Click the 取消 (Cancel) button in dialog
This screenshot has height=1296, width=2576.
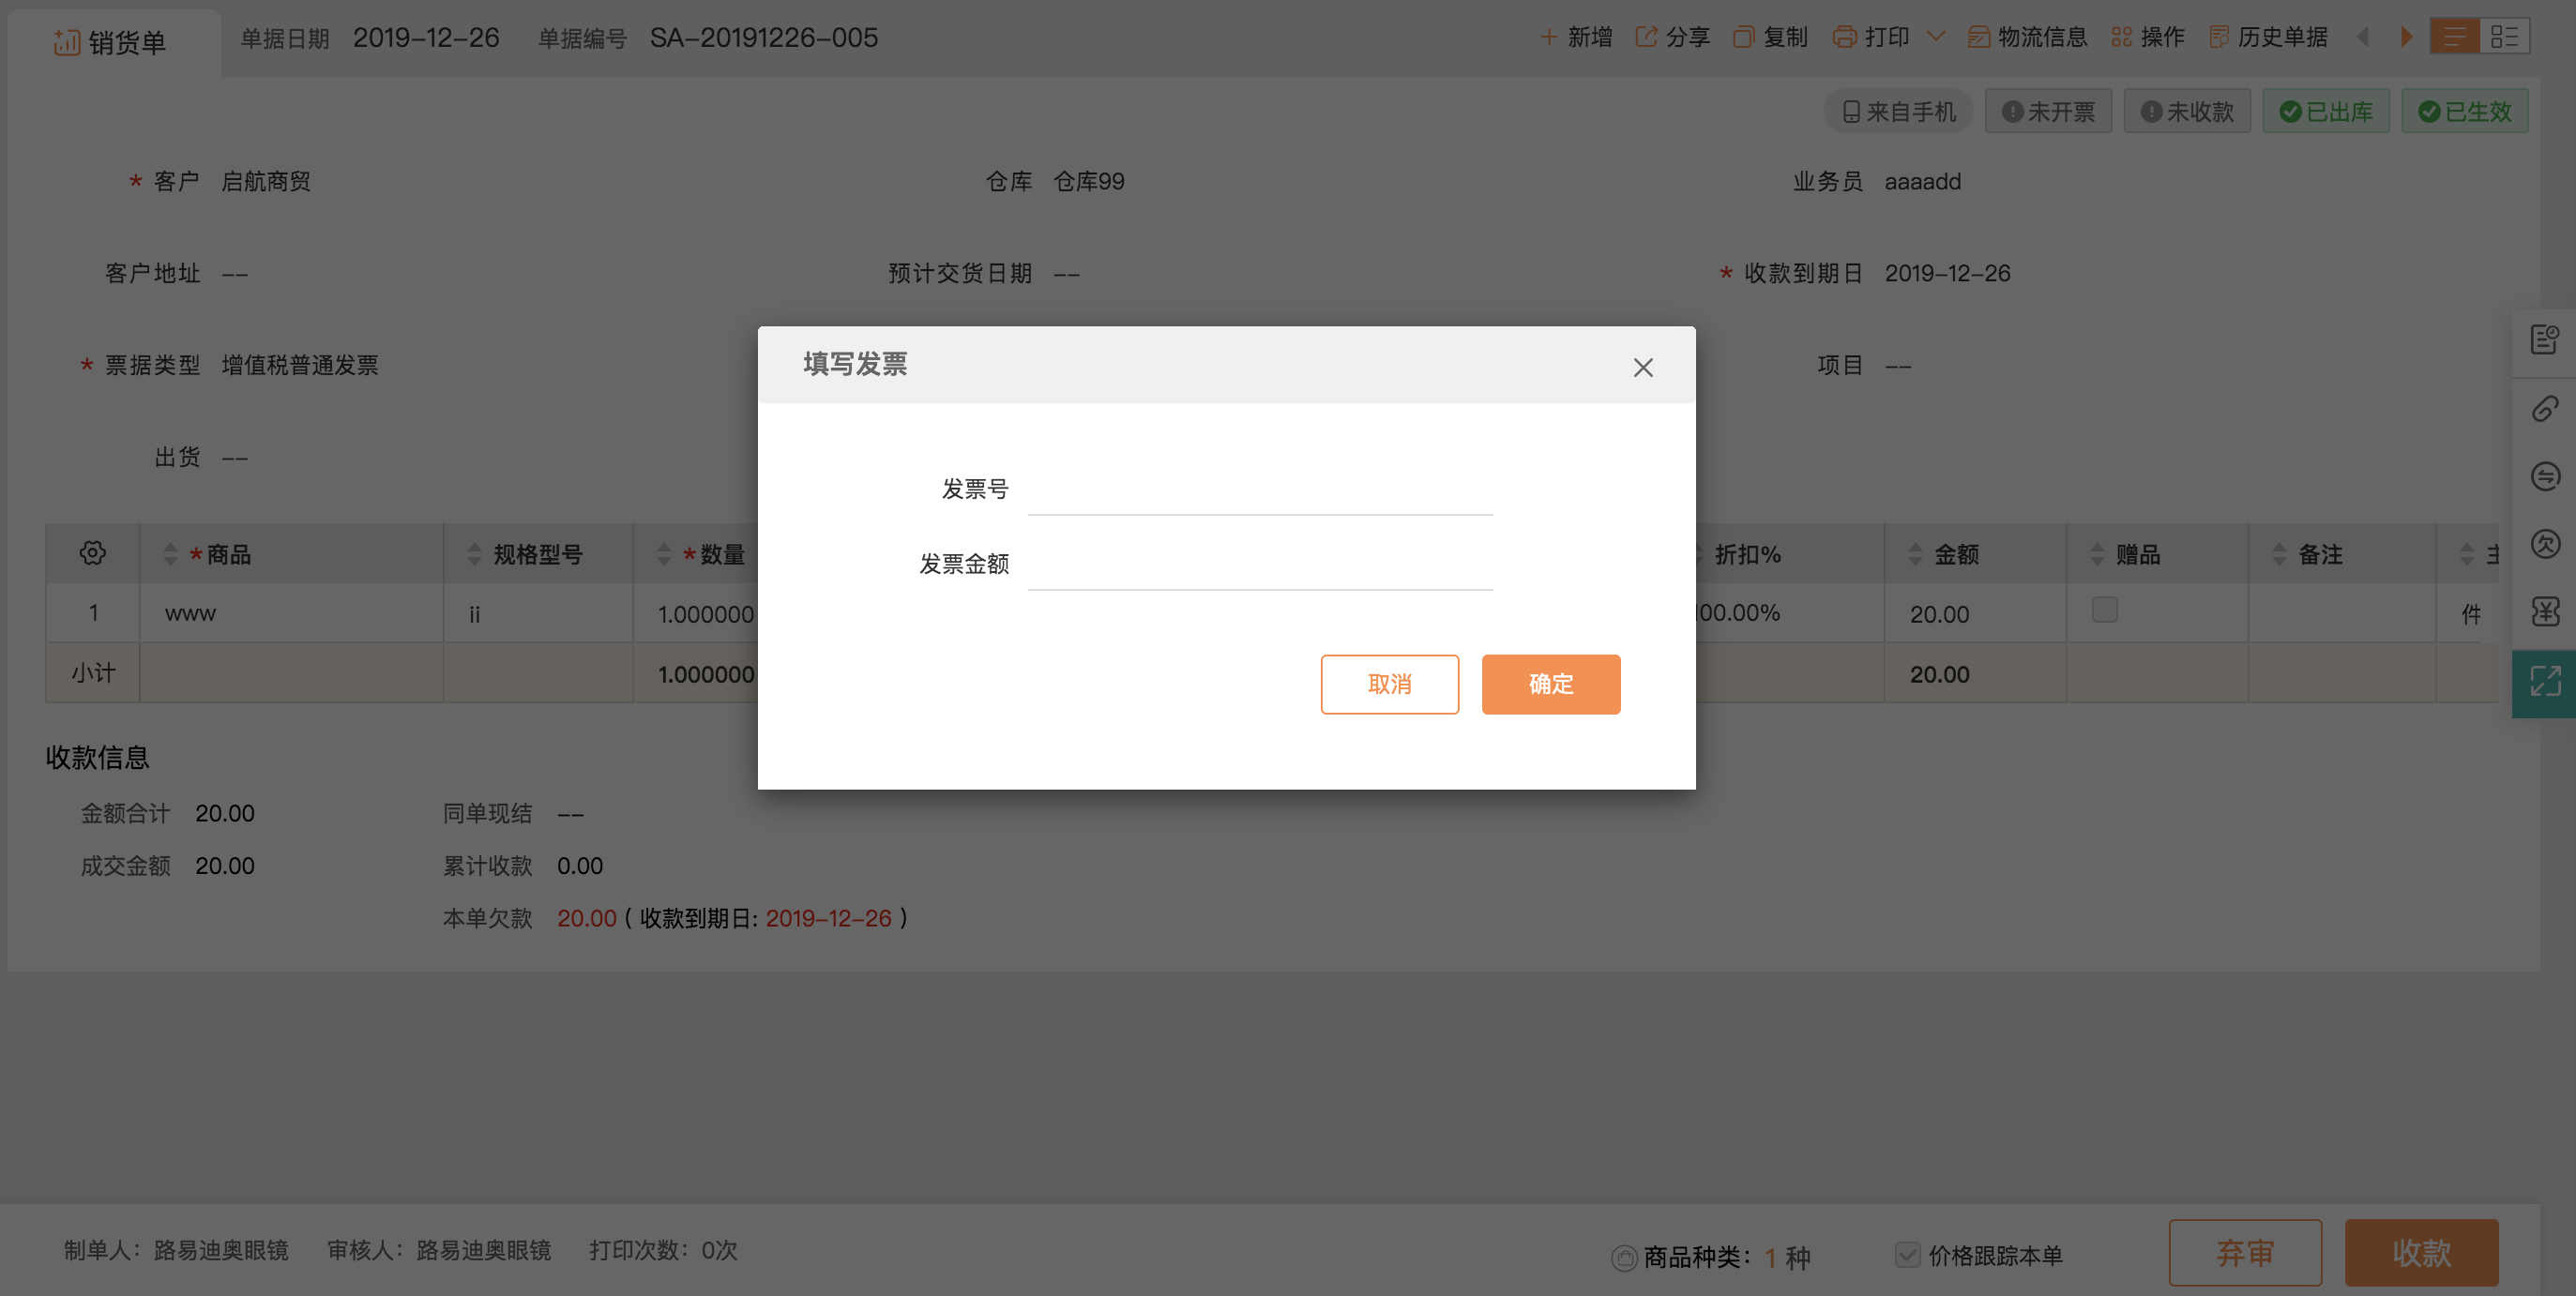tap(1390, 685)
